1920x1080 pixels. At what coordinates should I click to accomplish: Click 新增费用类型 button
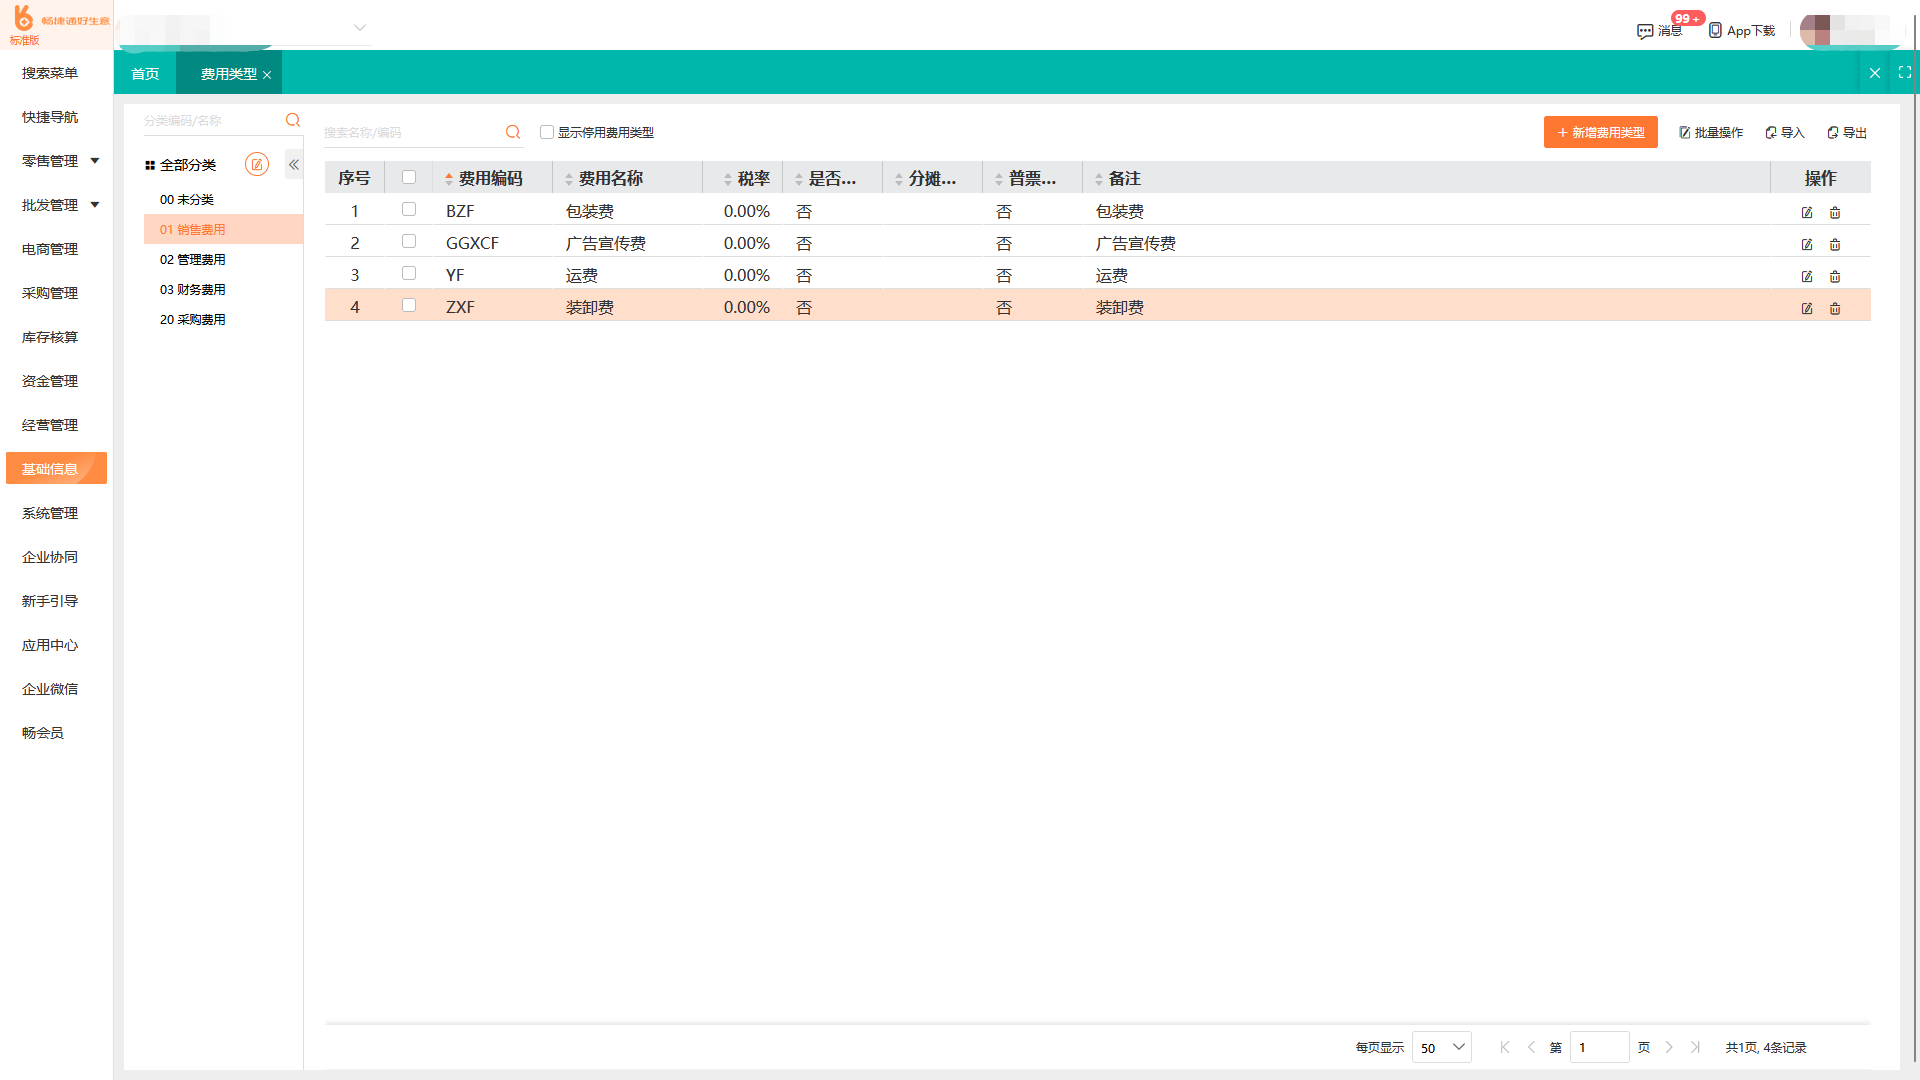click(x=1600, y=131)
